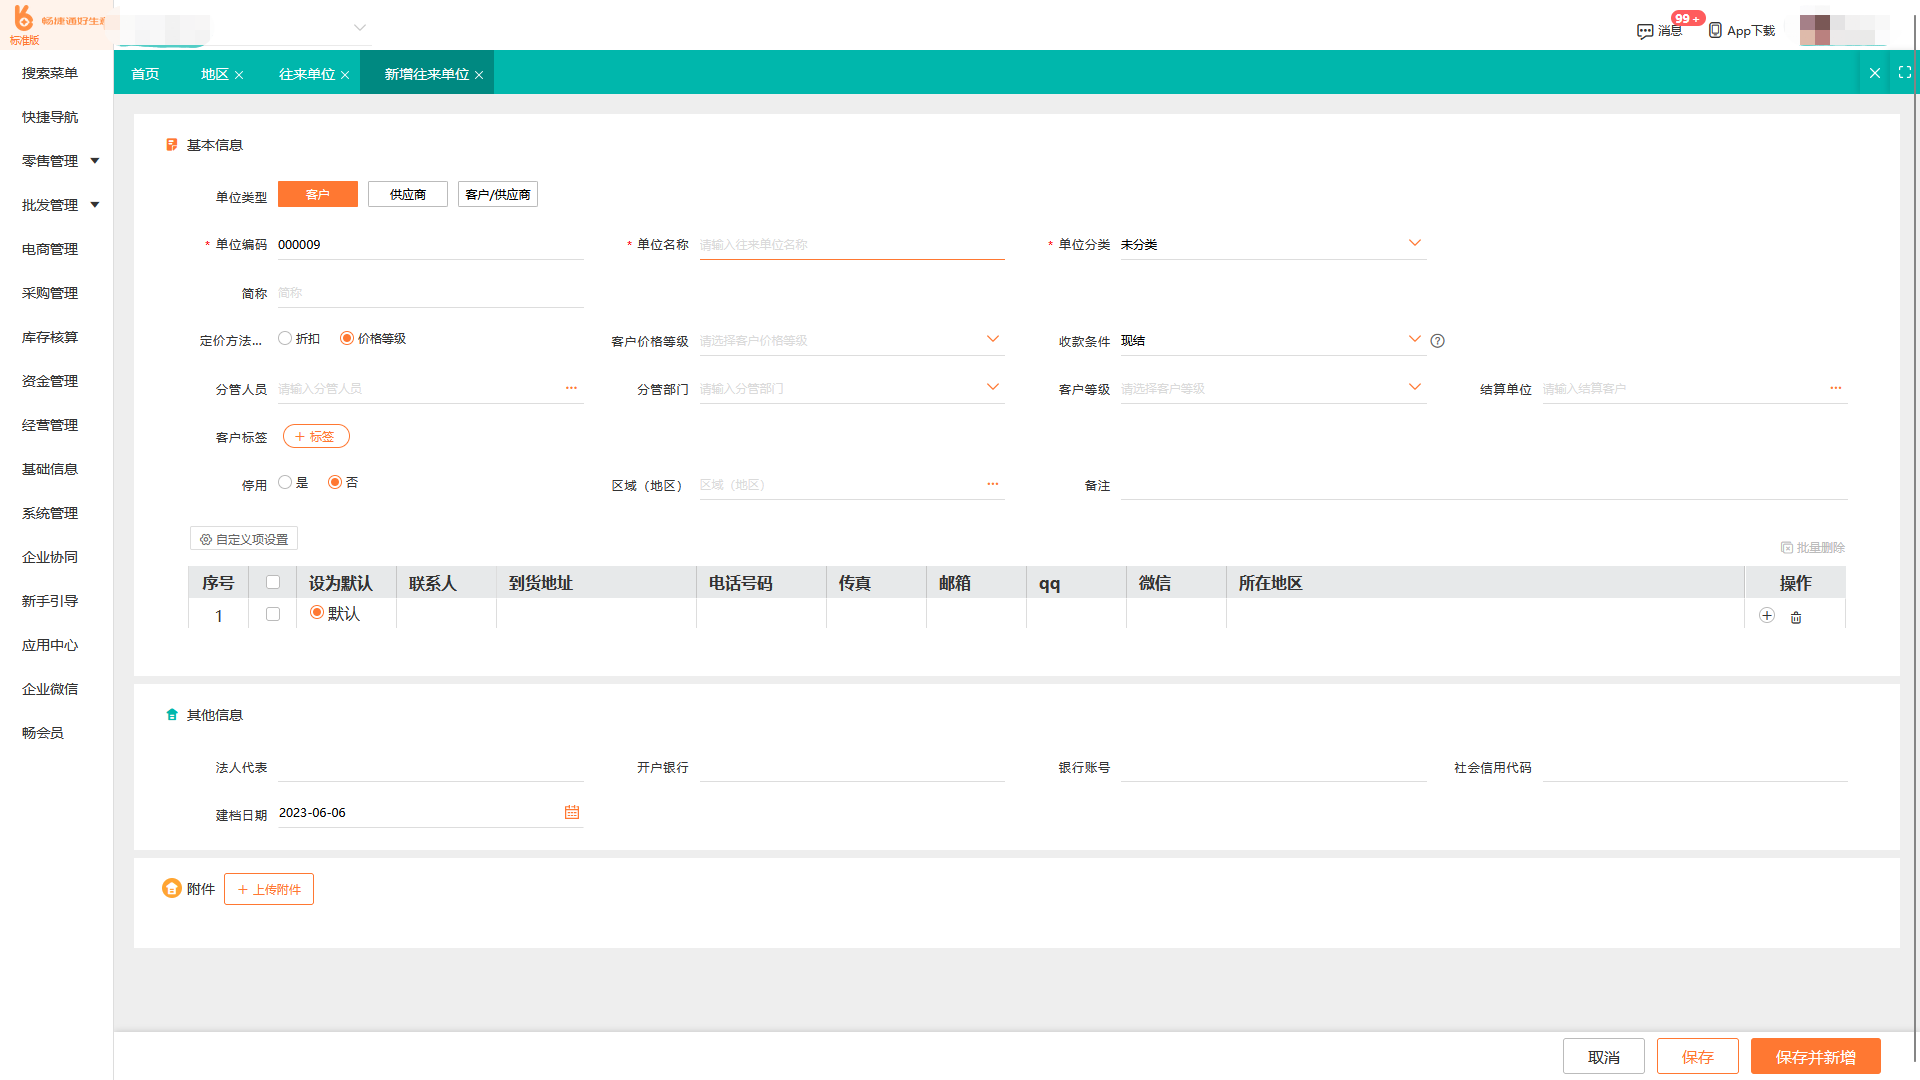Click the 基本信息 section icon
The image size is (1920, 1080).
point(171,145)
